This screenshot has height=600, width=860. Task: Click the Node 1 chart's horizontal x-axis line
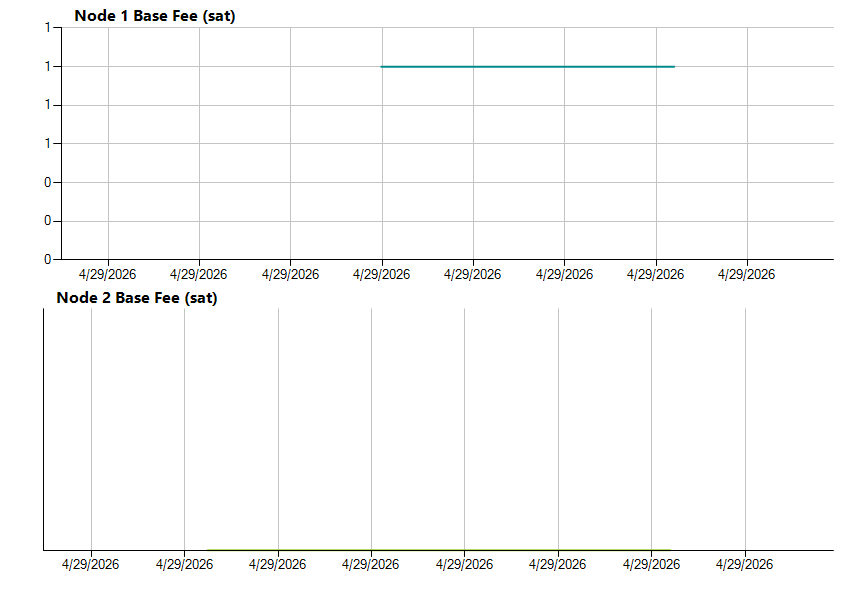(450, 259)
